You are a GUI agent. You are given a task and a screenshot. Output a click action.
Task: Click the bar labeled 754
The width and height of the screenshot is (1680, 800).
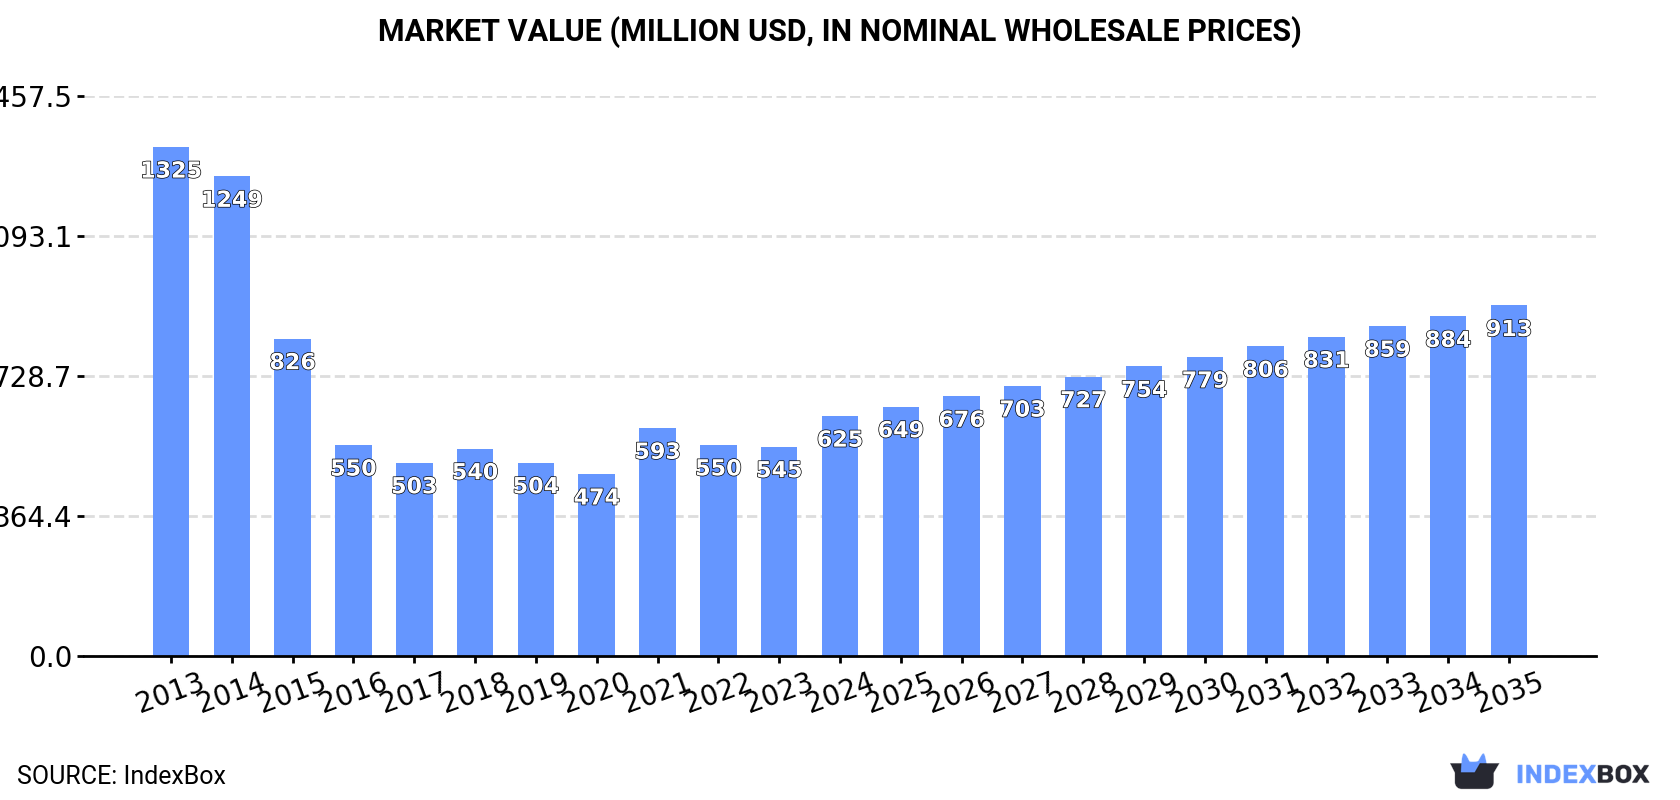[1144, 511]
